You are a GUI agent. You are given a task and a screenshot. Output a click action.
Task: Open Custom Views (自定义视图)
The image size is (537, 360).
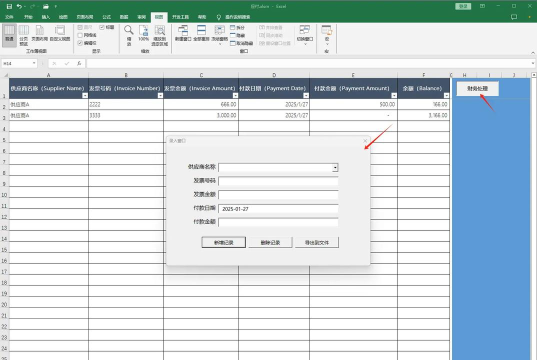(60, 33)
